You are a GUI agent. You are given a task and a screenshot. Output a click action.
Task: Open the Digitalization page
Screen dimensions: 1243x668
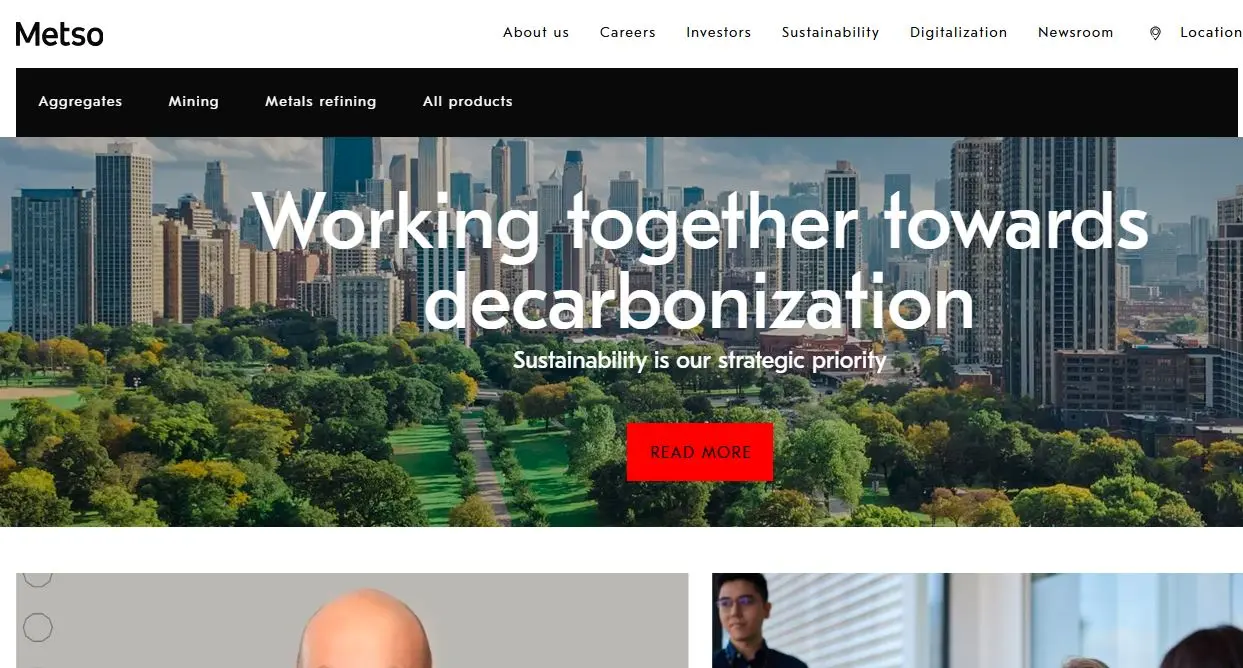pyautogui.click(x=958, y=32)
